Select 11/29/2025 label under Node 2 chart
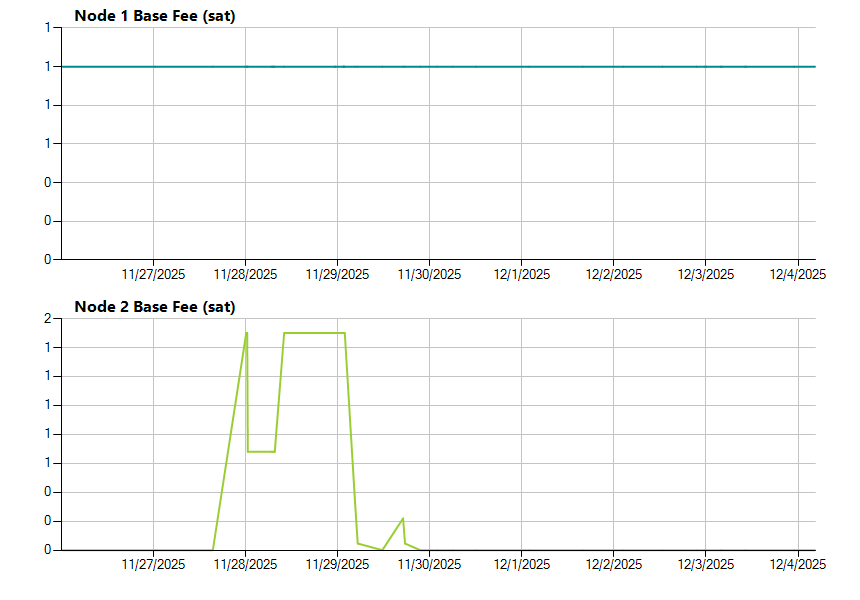The height and width of the screenshot is (600, 860). pyautogui.click(x=337, y=565)
